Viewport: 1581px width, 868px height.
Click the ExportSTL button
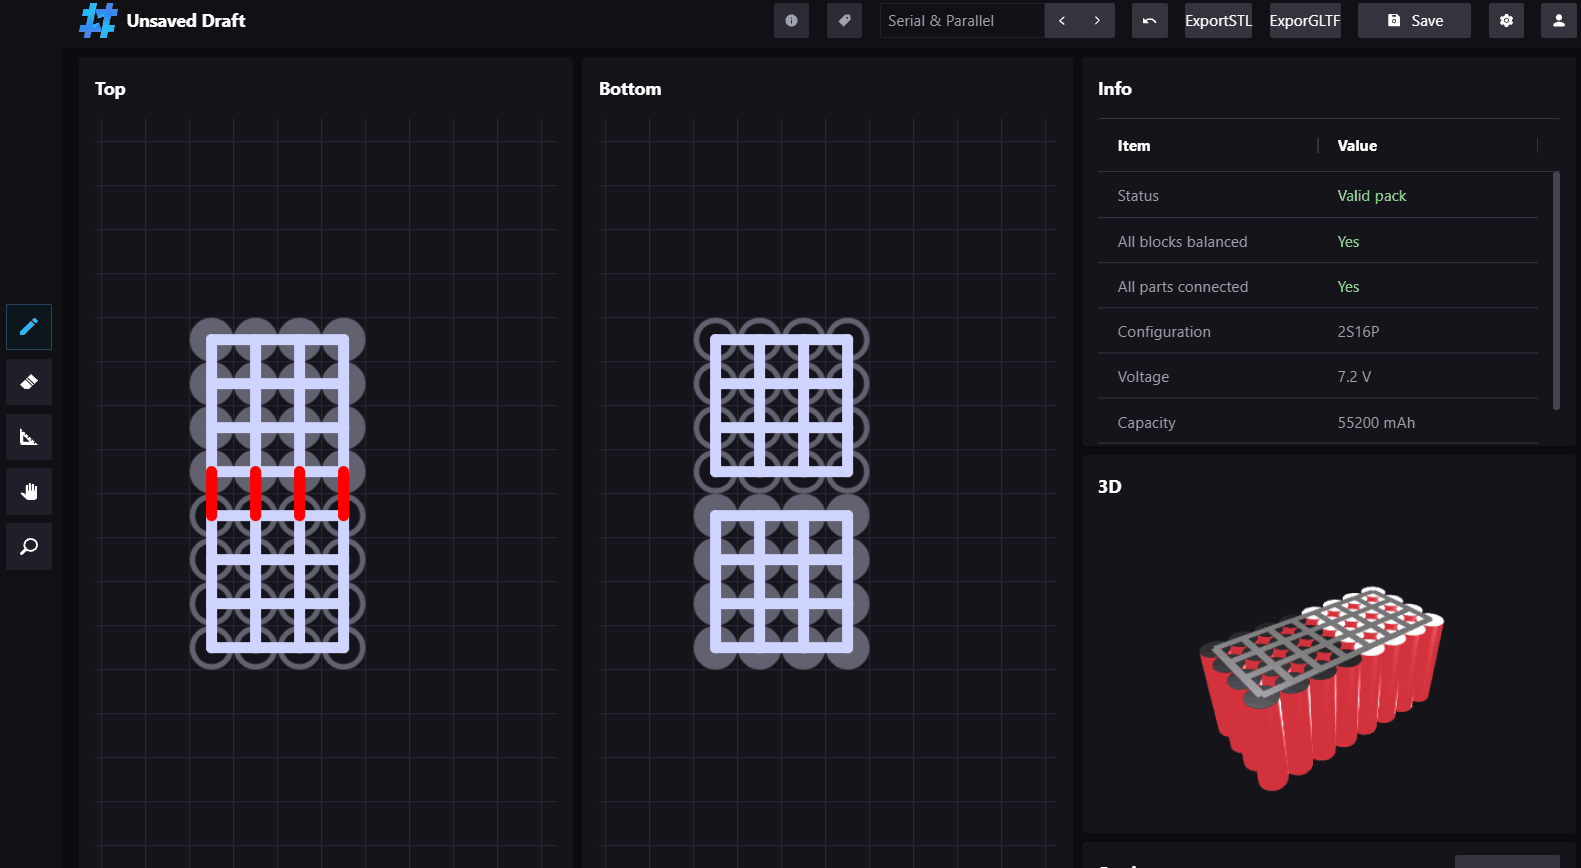point(1218,21)
